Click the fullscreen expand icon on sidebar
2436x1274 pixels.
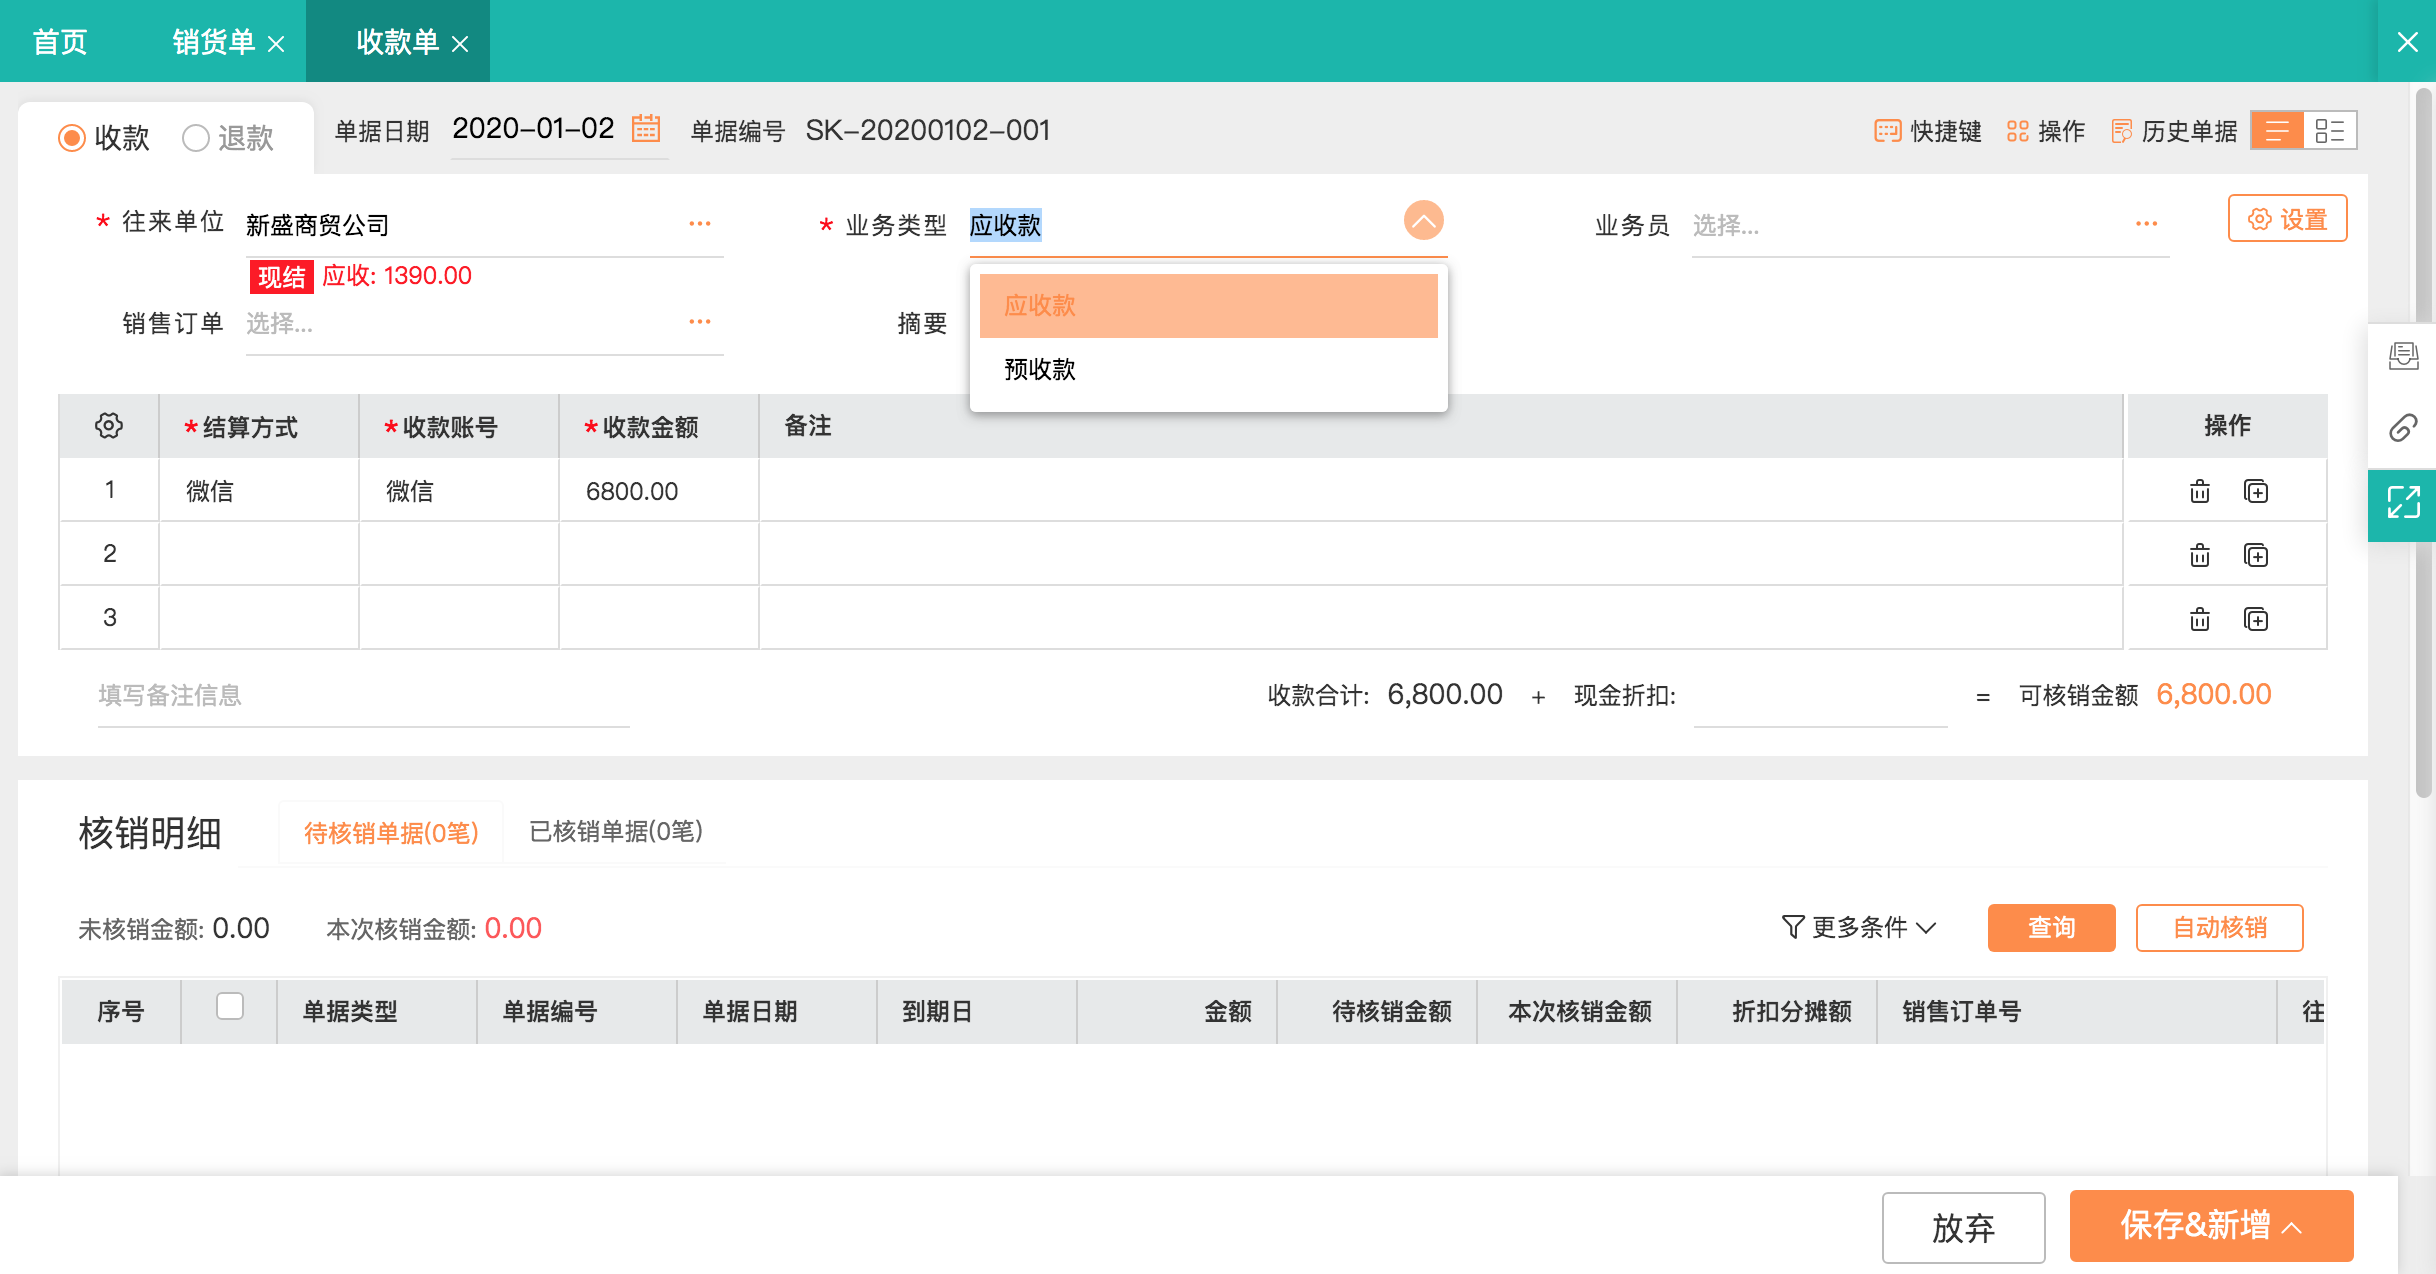(x=2405, y=499)
